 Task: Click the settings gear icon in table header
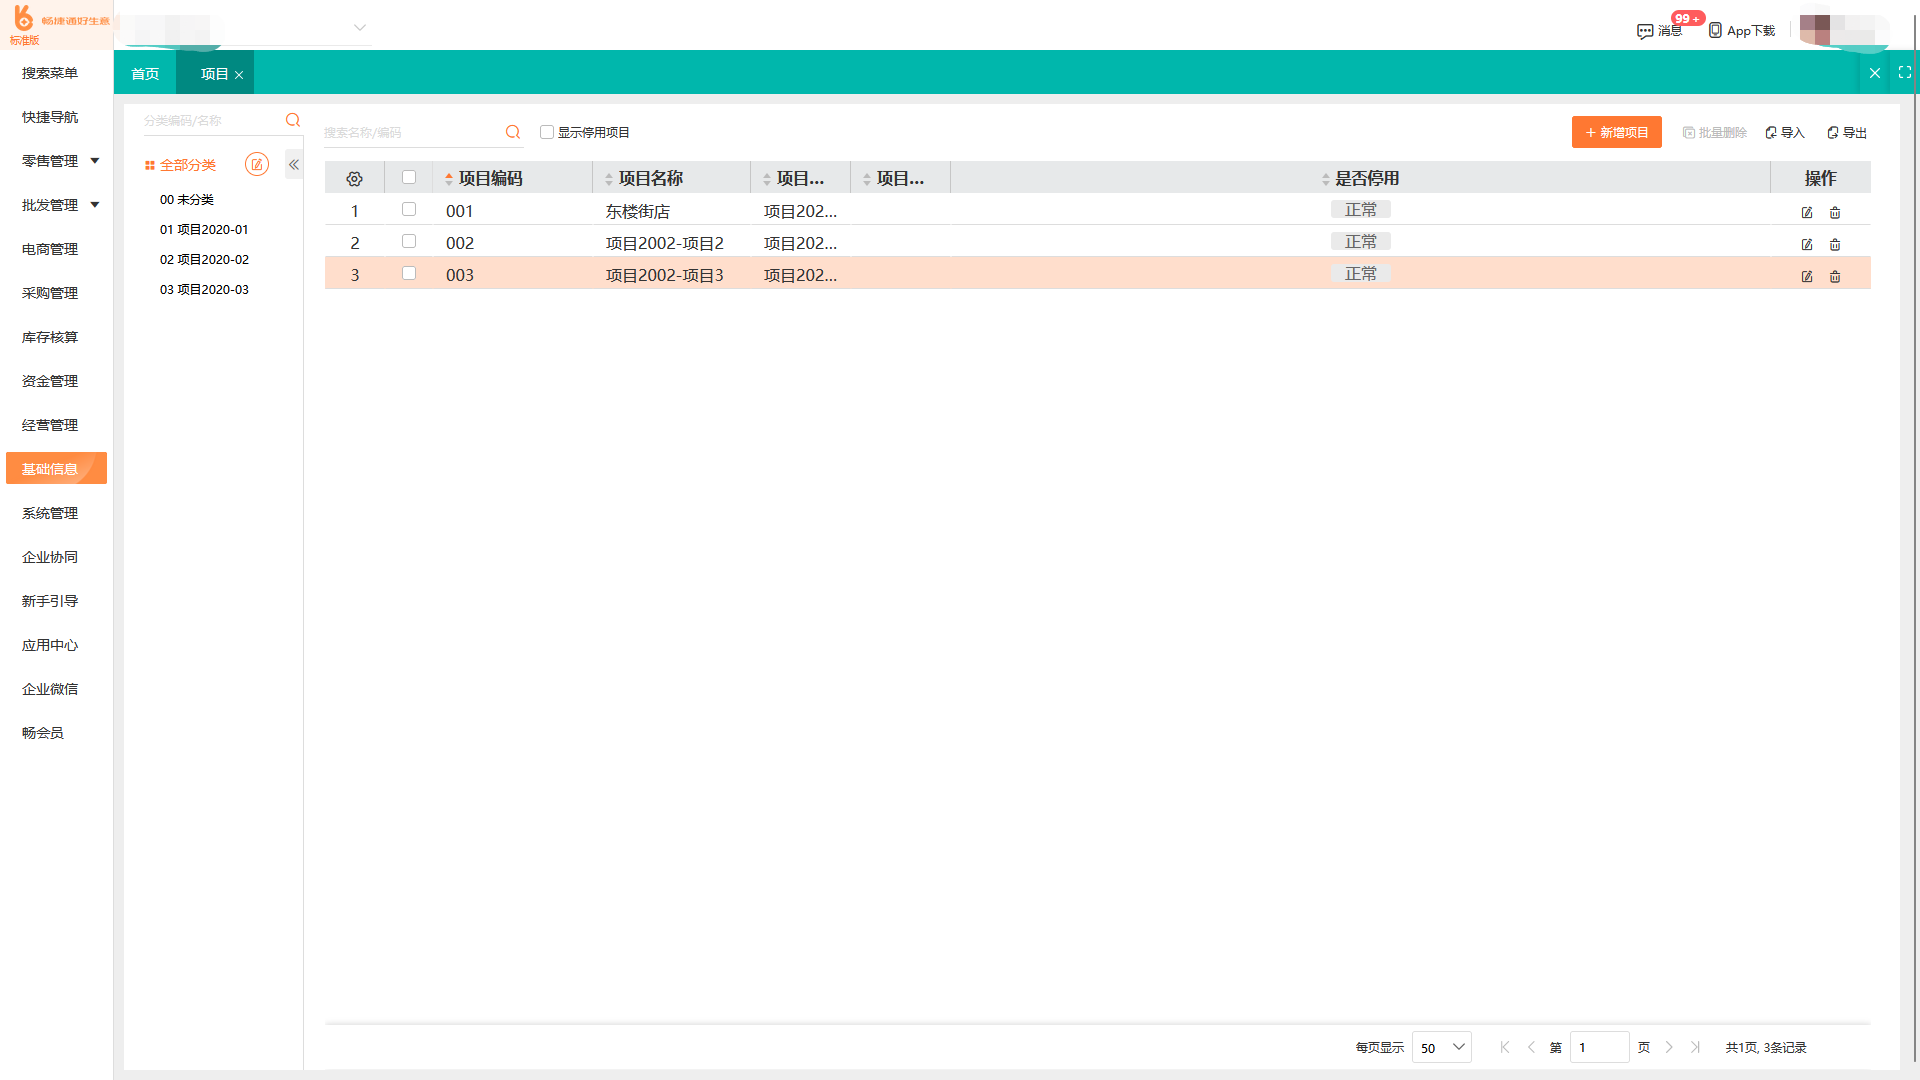tap(352, 178)
